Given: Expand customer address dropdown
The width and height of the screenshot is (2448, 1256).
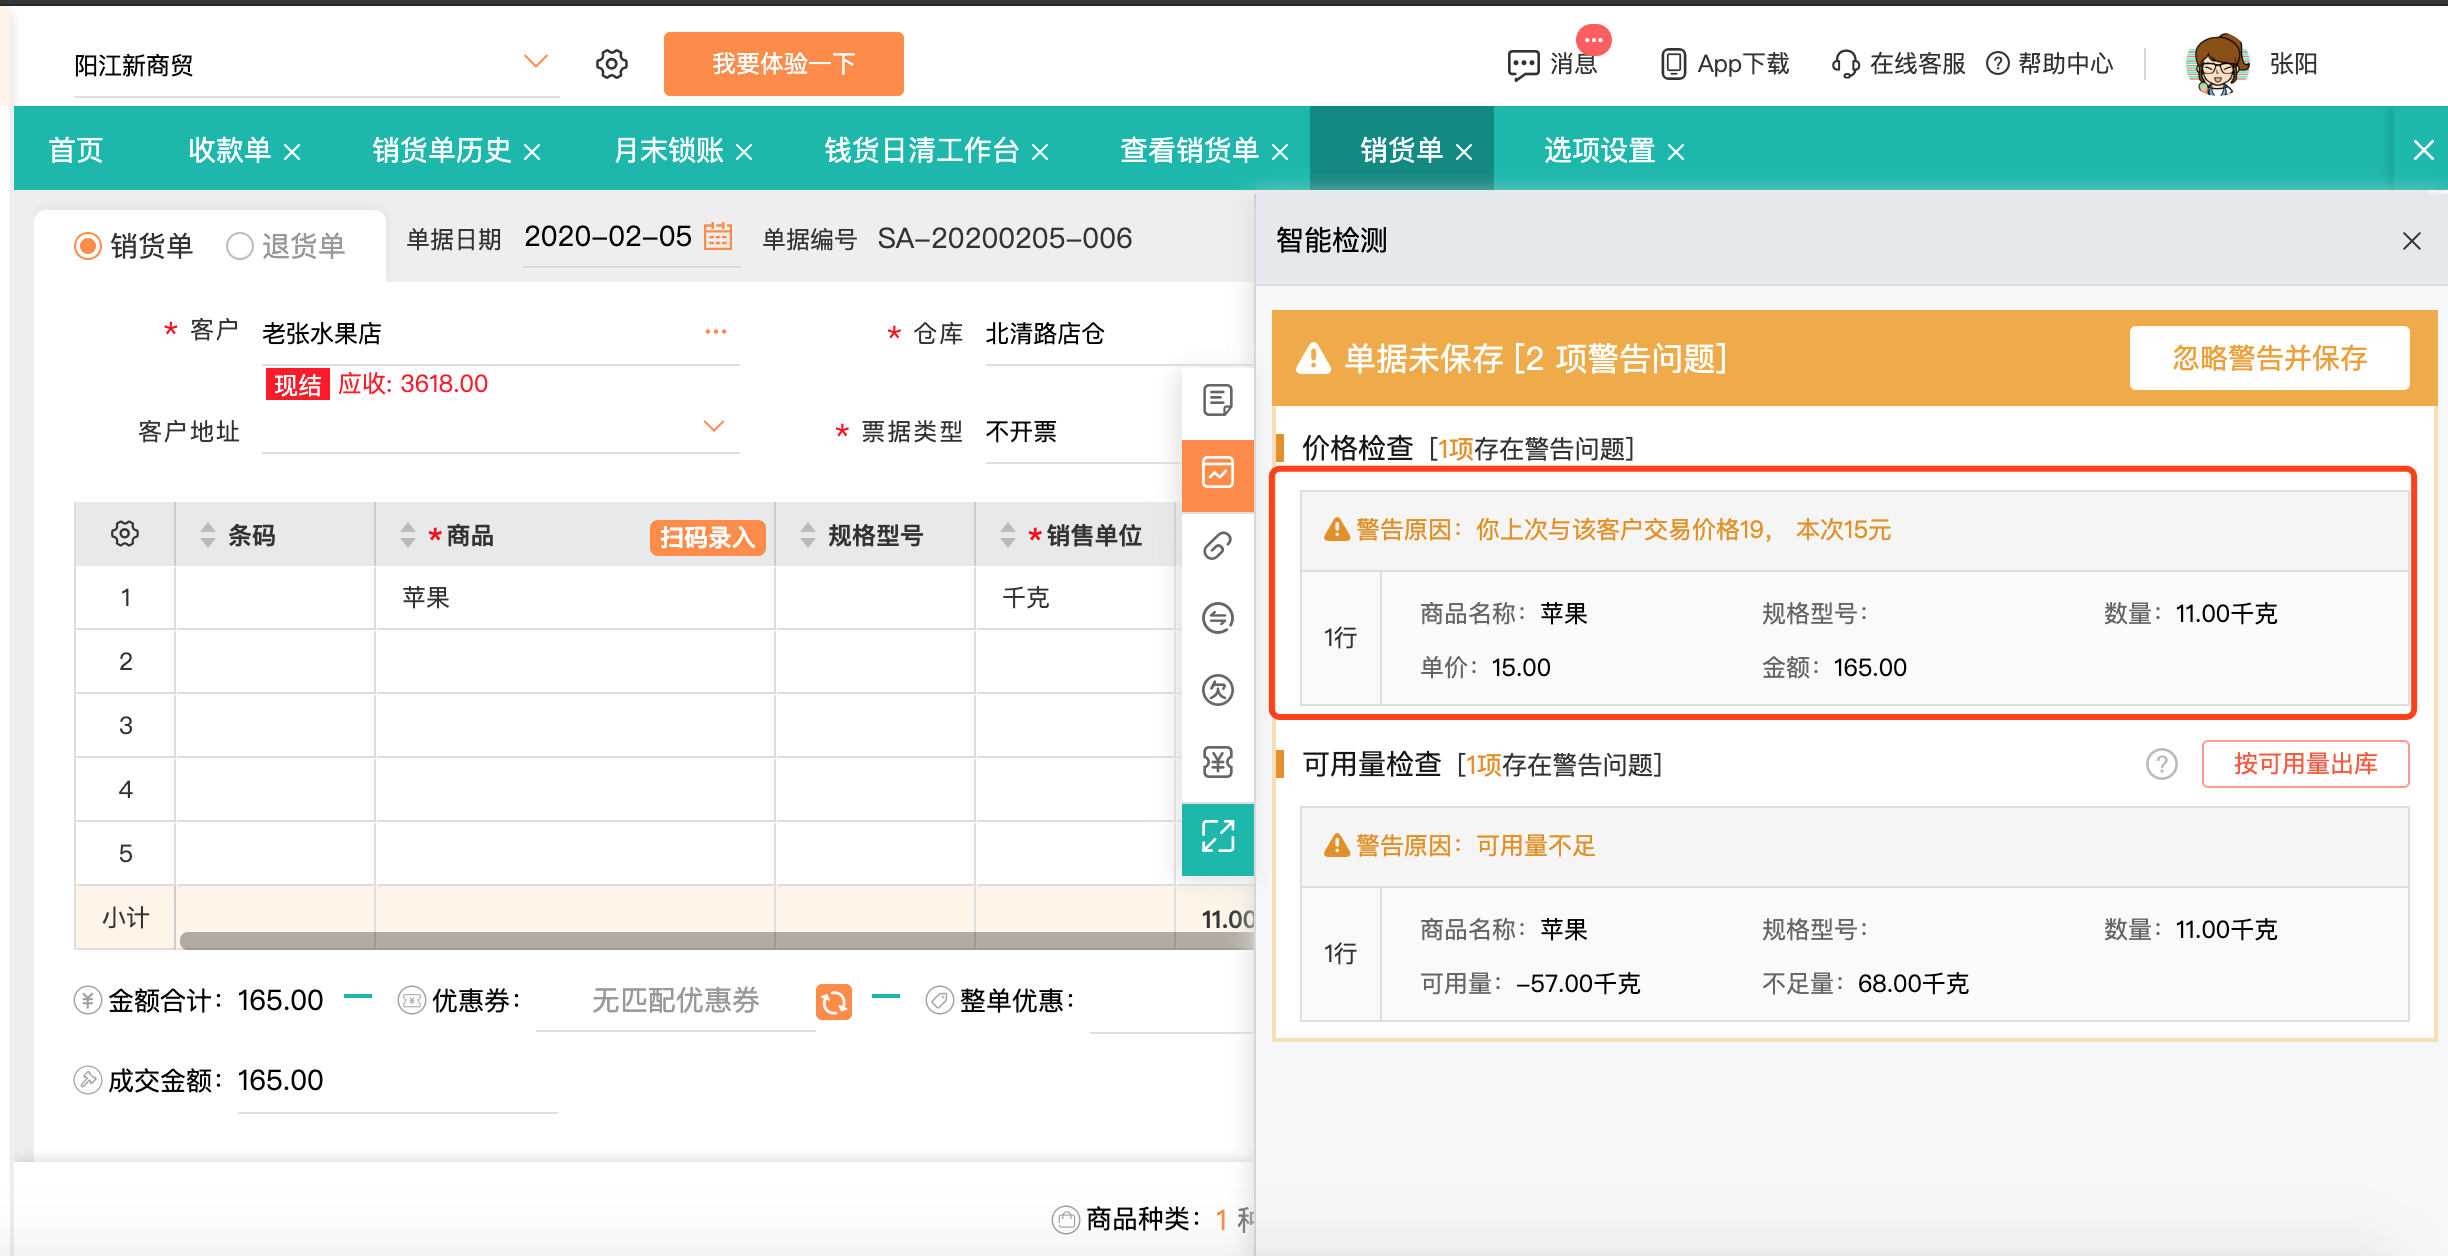Looking at the screenshot, I should click(714, 429).
